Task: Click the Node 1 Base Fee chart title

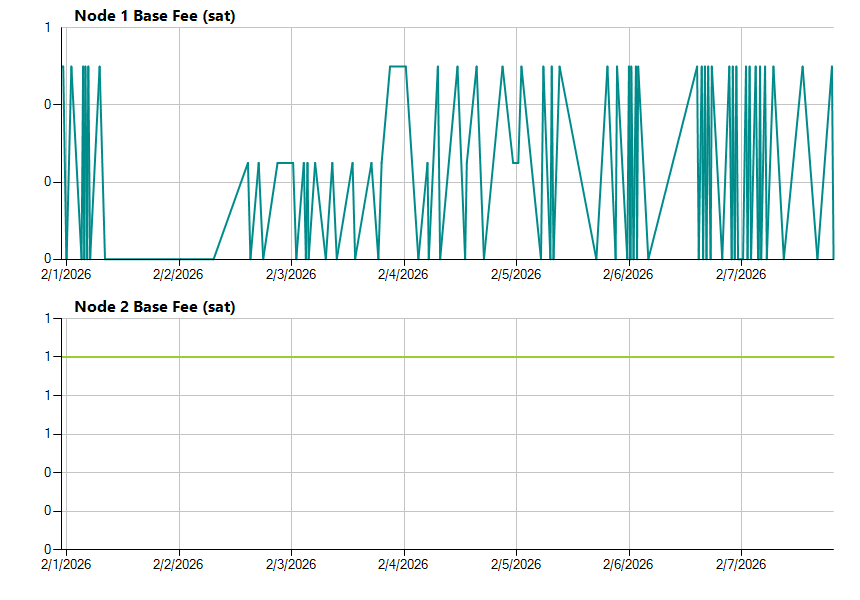Action: (155, 16)
